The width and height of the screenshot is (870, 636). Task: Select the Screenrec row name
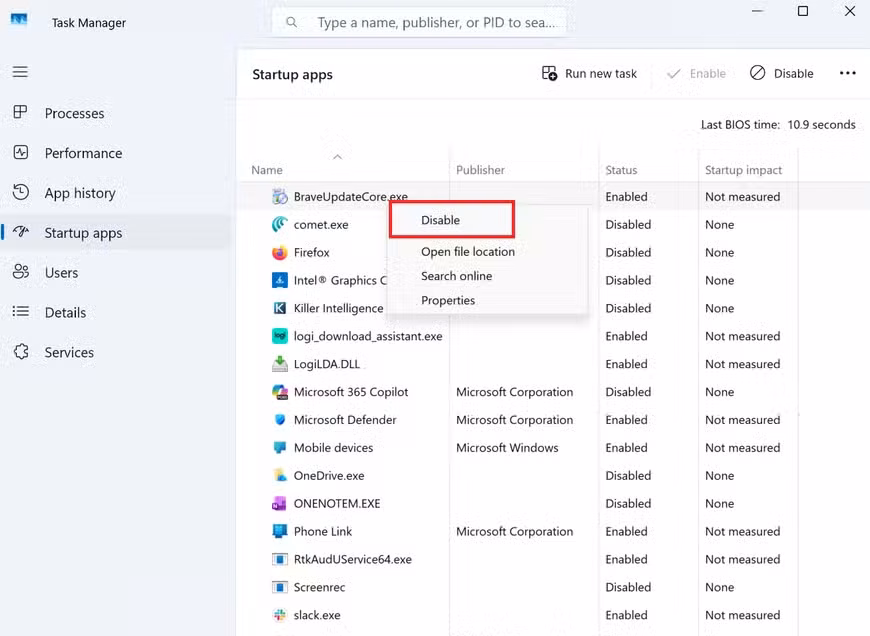(x=319, y=587)
